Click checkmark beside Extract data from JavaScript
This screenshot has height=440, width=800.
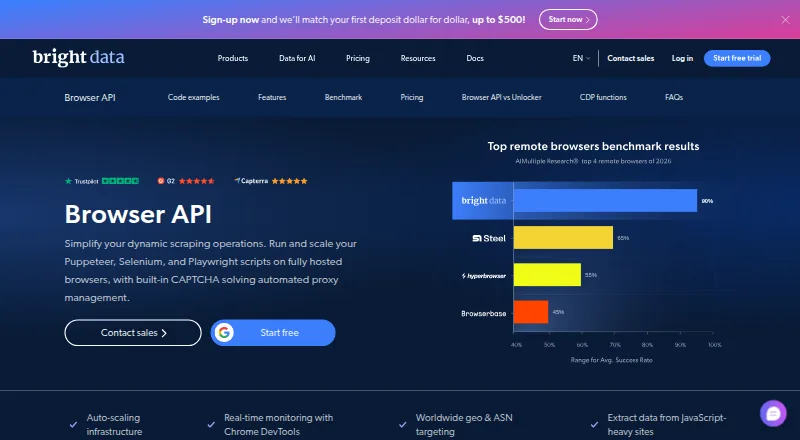594,424
